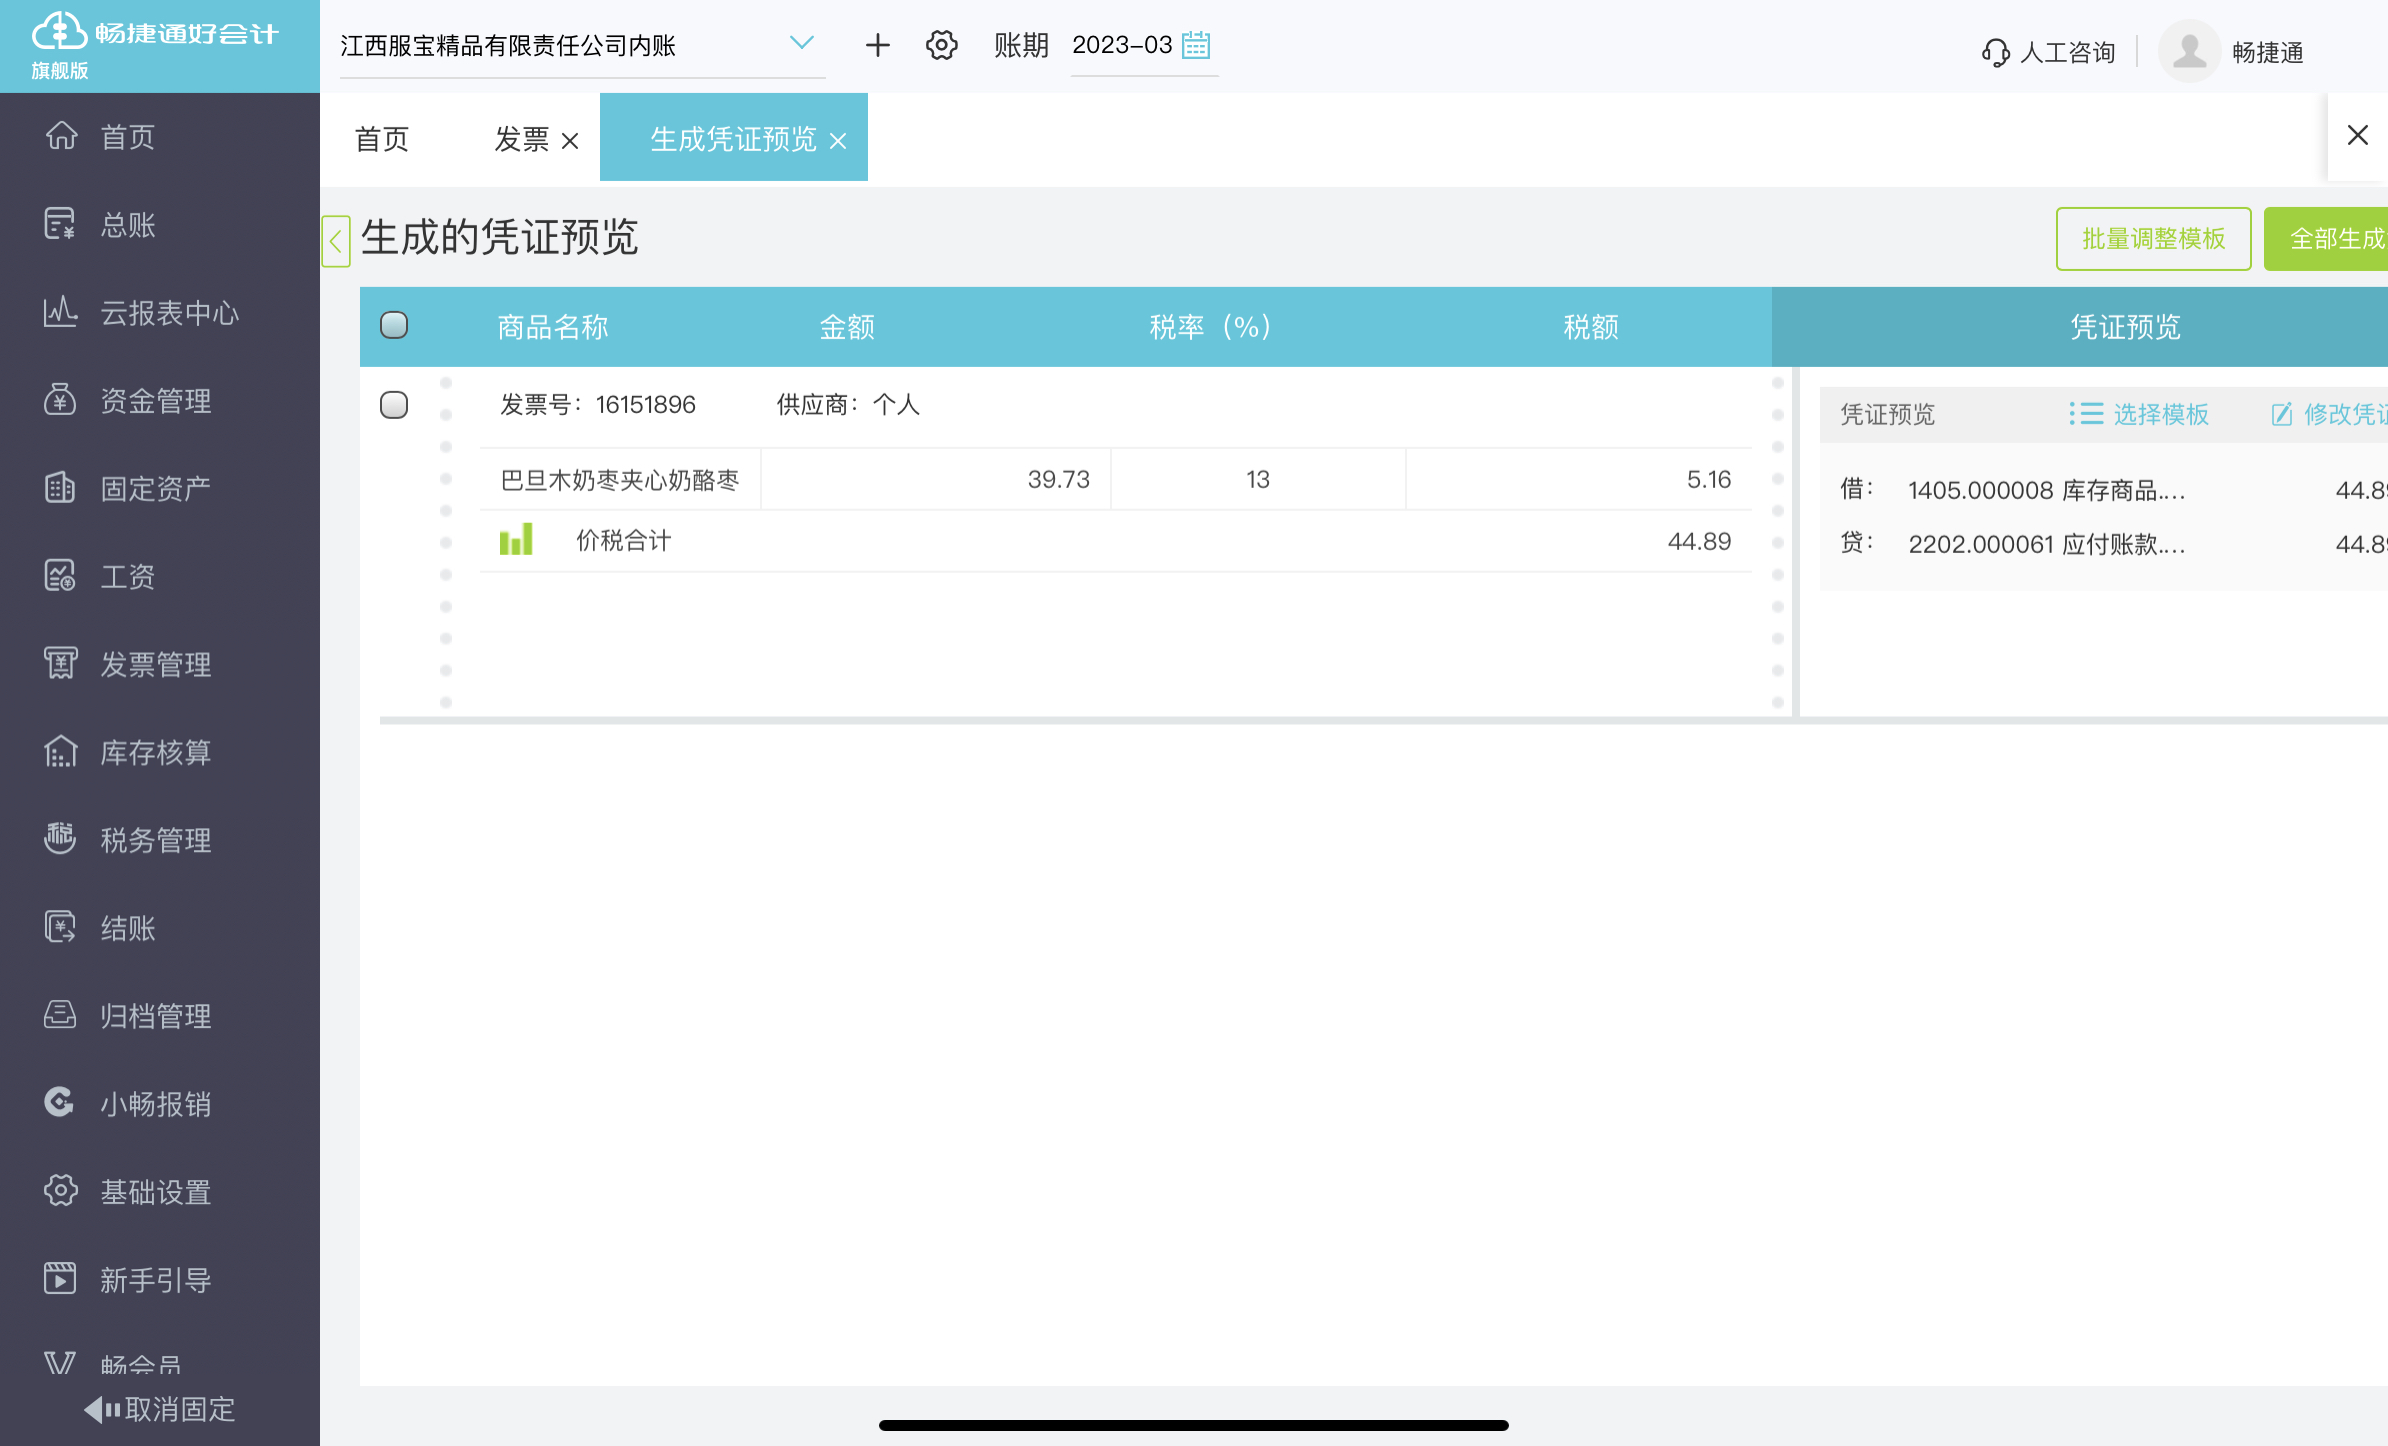Select the top-left master checkbox

(x=394, y=326)
